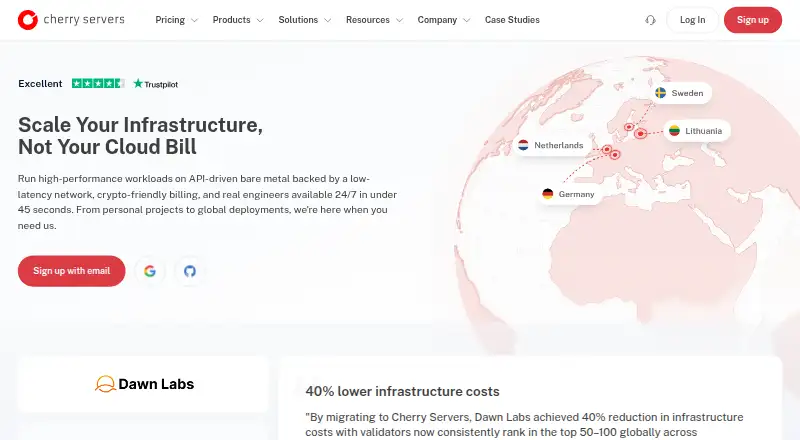This screenshot has height=440, width=800.
Task: Sign up with the GitHub icon
Action: point(190,271)
